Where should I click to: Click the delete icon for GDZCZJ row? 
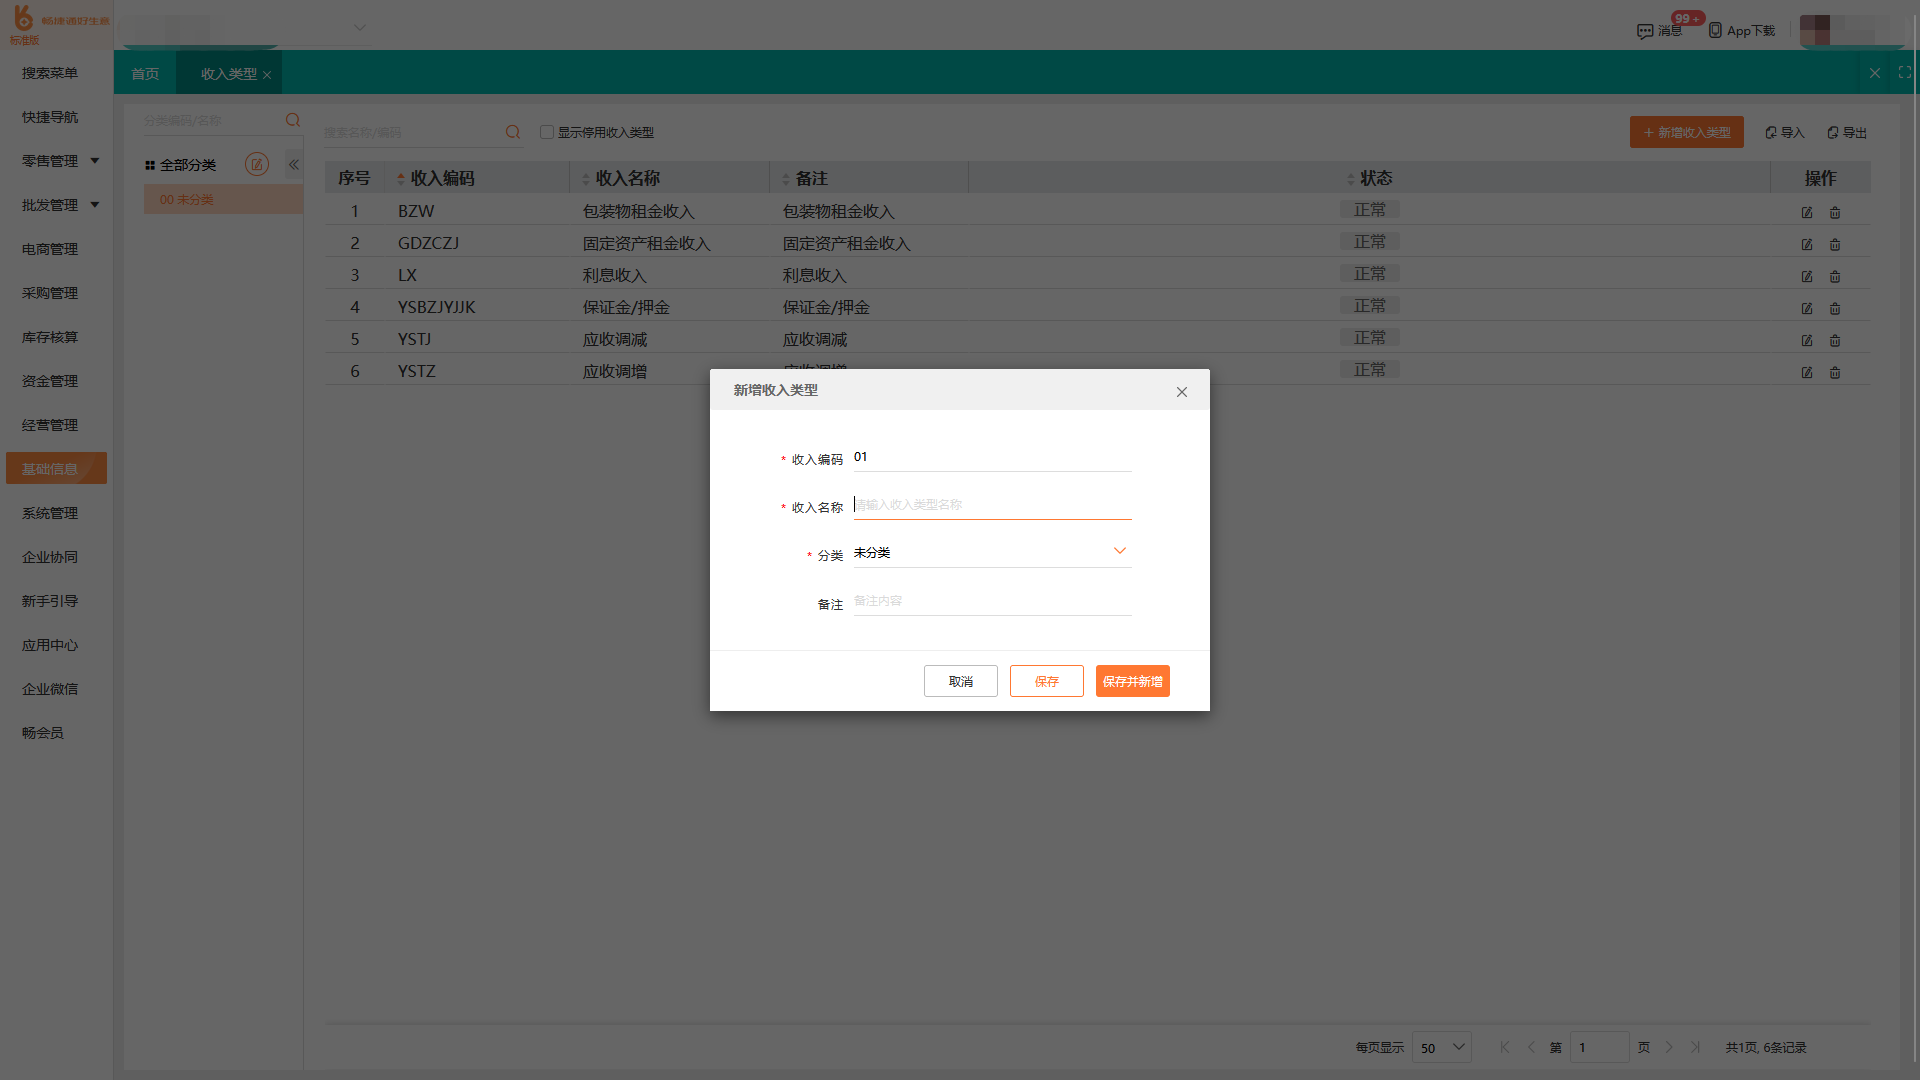(1836, 243)
